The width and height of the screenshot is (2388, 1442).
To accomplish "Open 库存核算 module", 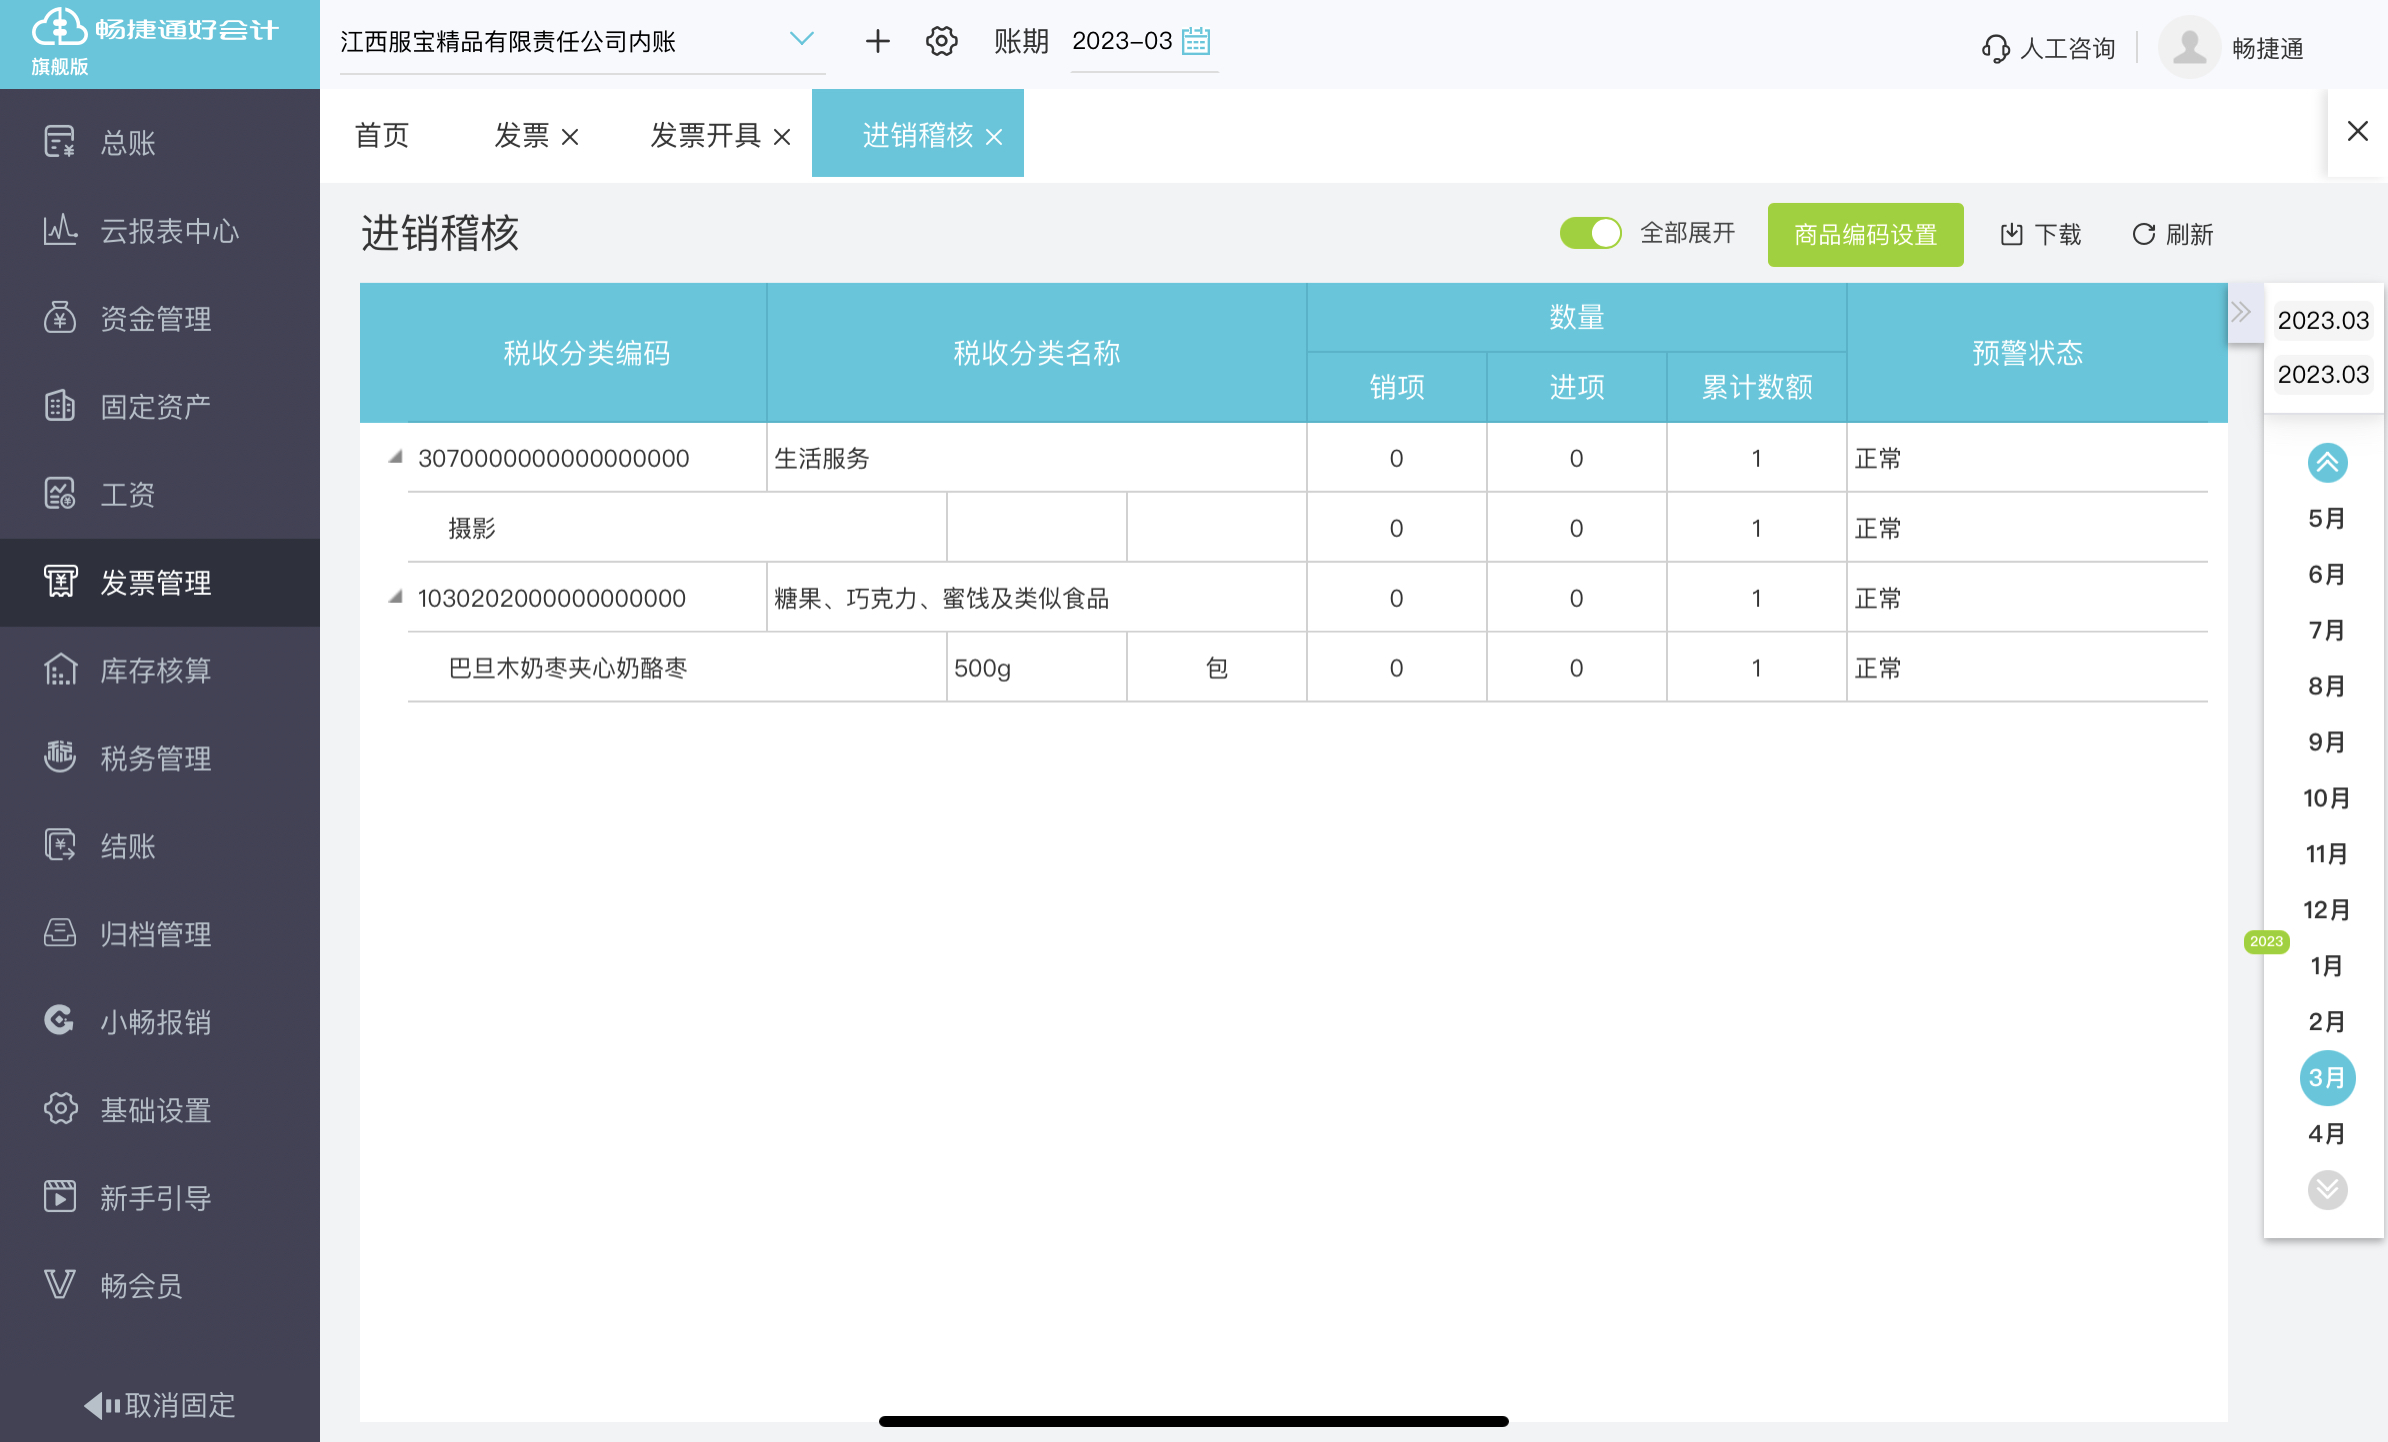I will pos(155,669).
